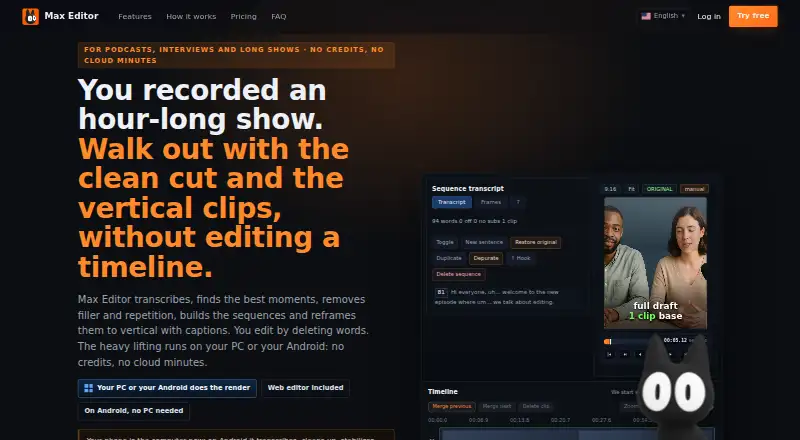Click the Fit chip above preview

631,189
